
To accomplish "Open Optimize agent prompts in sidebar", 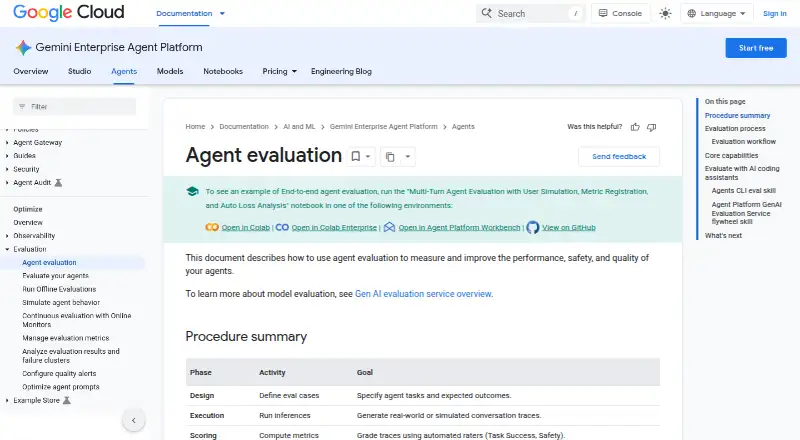I will [61, 387].
